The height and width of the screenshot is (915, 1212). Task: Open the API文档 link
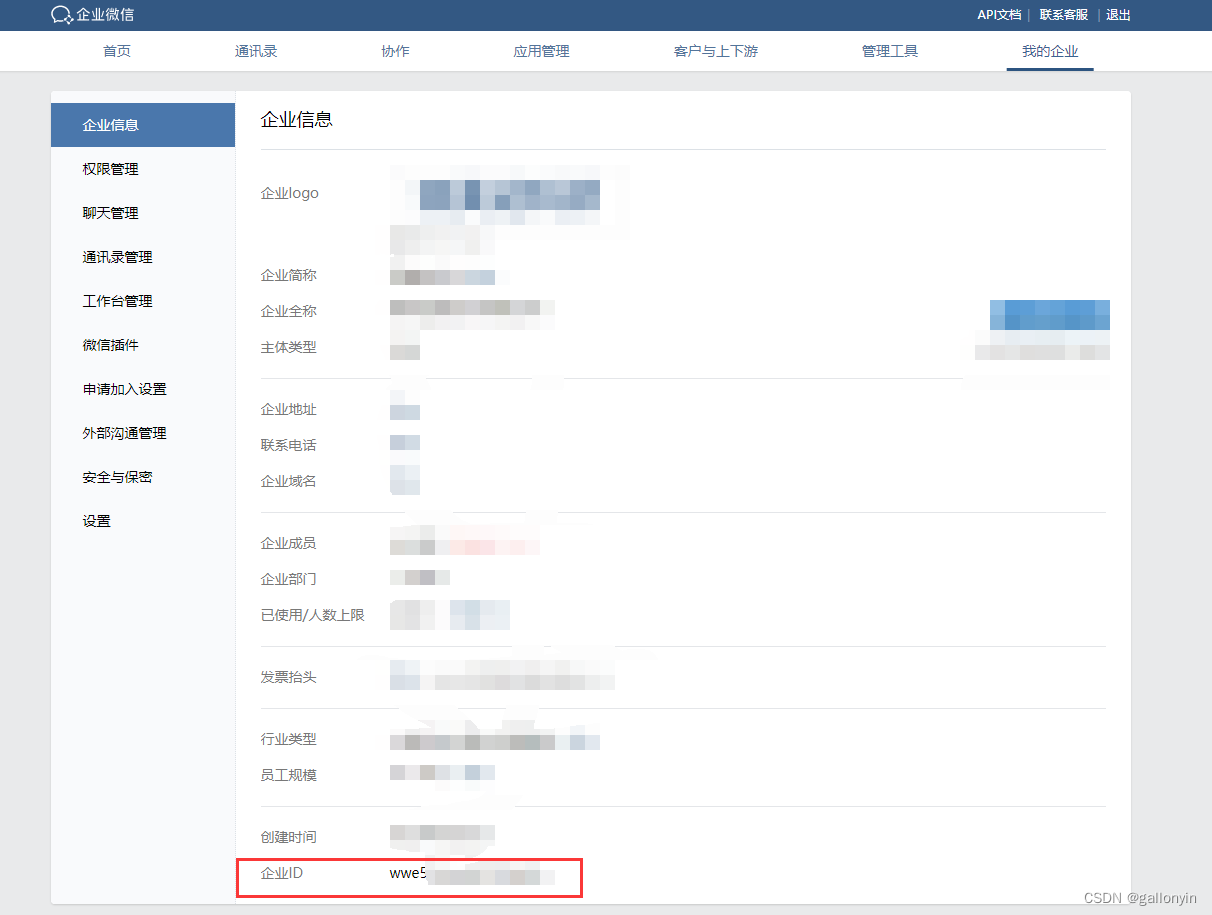pos(998,15)
